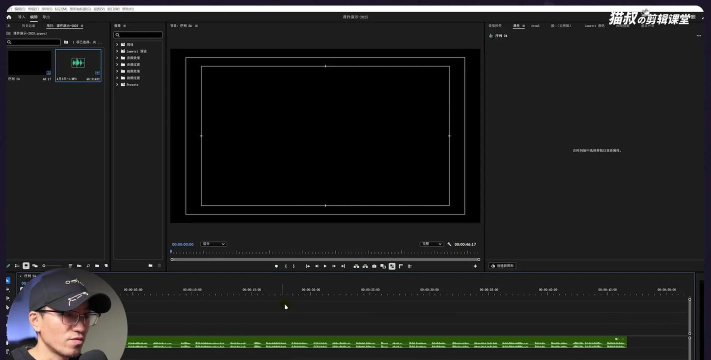Click the Project panel search field
The height and width of the screenshot is (360, 711).
[x=34, y=42]
